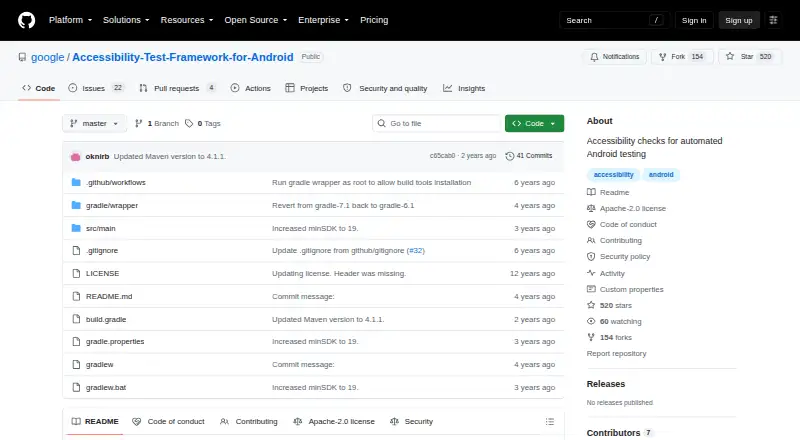Click the Custom properties link
Image resolution: width=800 pixels, height=440 pixels.
tap(632, 289)
